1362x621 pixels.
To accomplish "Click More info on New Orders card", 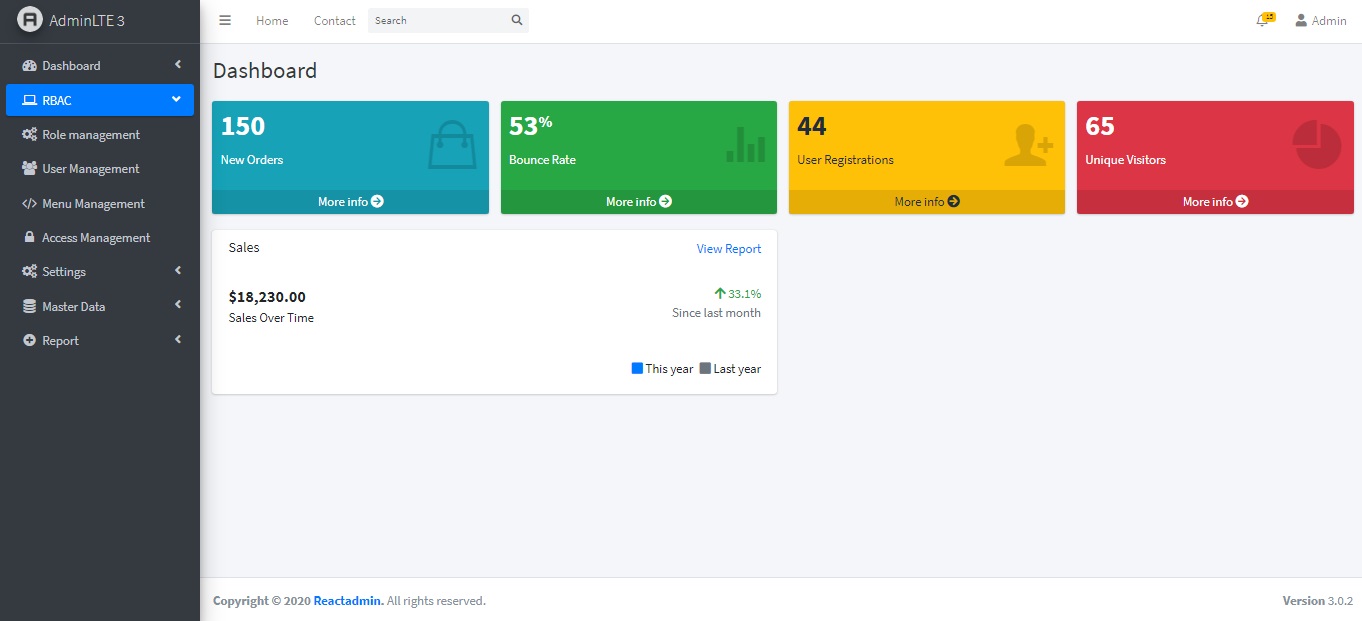I will [350, 202].
